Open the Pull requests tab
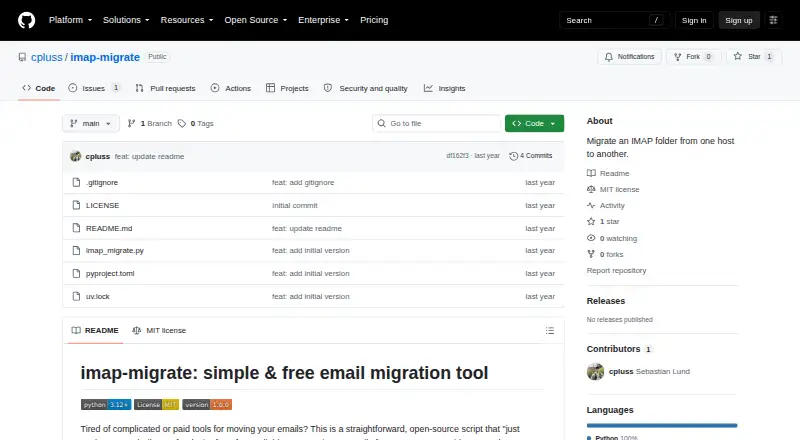This screenshot has width=800, height=440. click(165, 88)
